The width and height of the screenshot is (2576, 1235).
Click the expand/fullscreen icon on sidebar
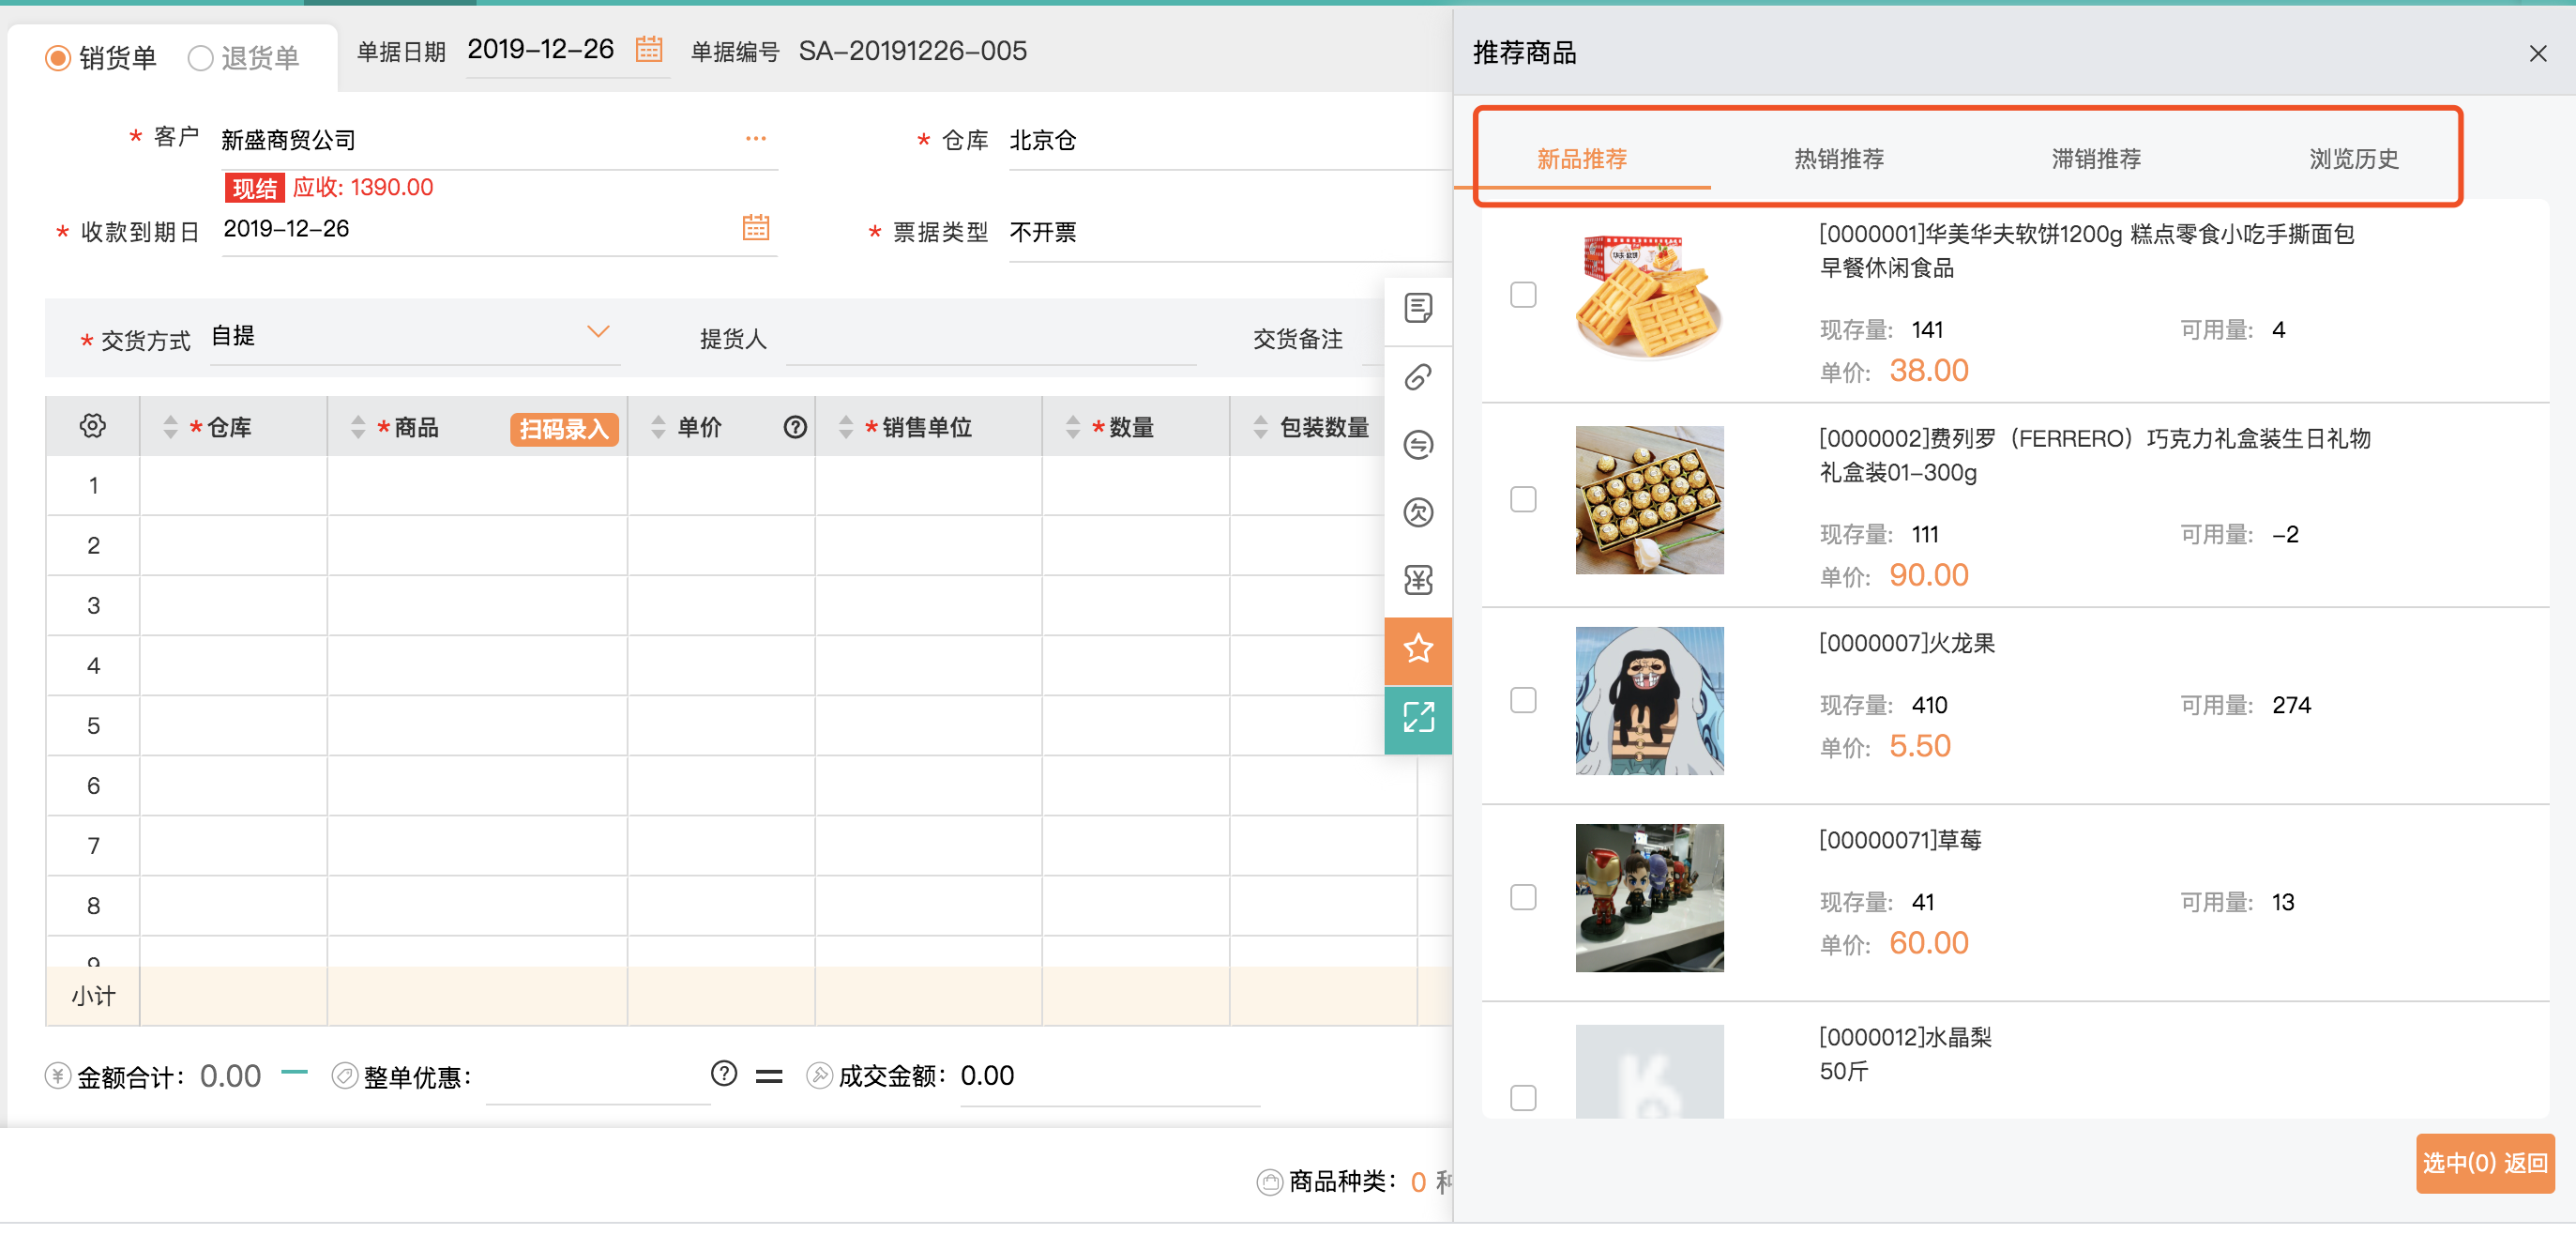(1417, 721)
